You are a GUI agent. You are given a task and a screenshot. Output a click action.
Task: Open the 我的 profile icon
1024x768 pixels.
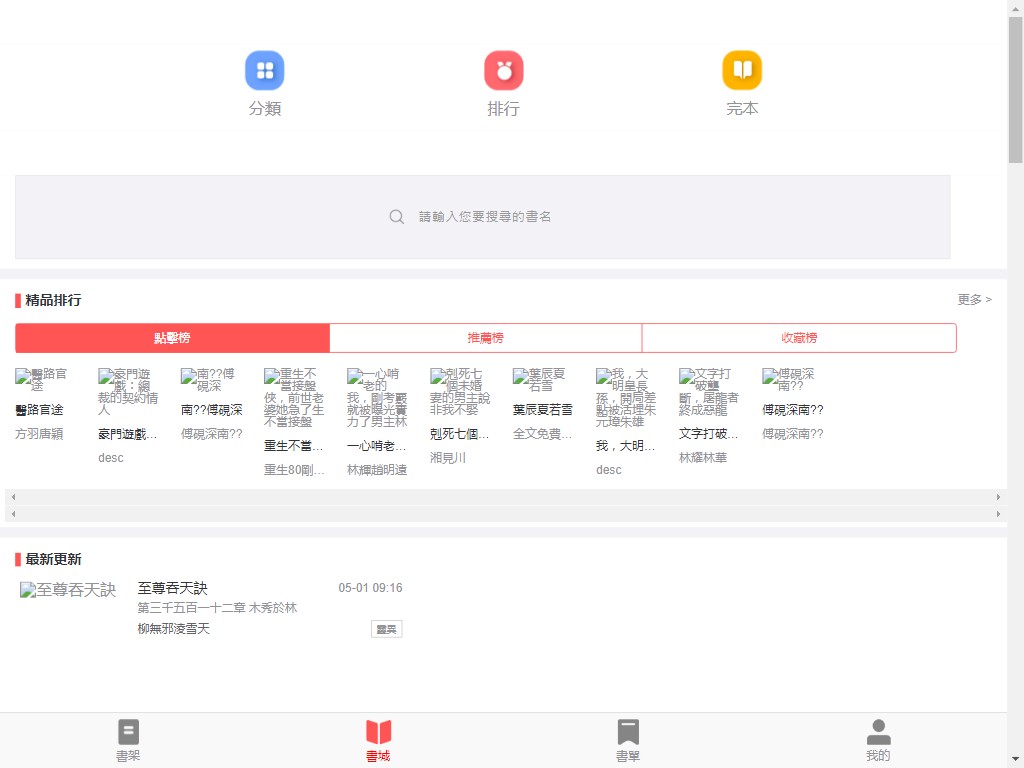coord(878,732)
